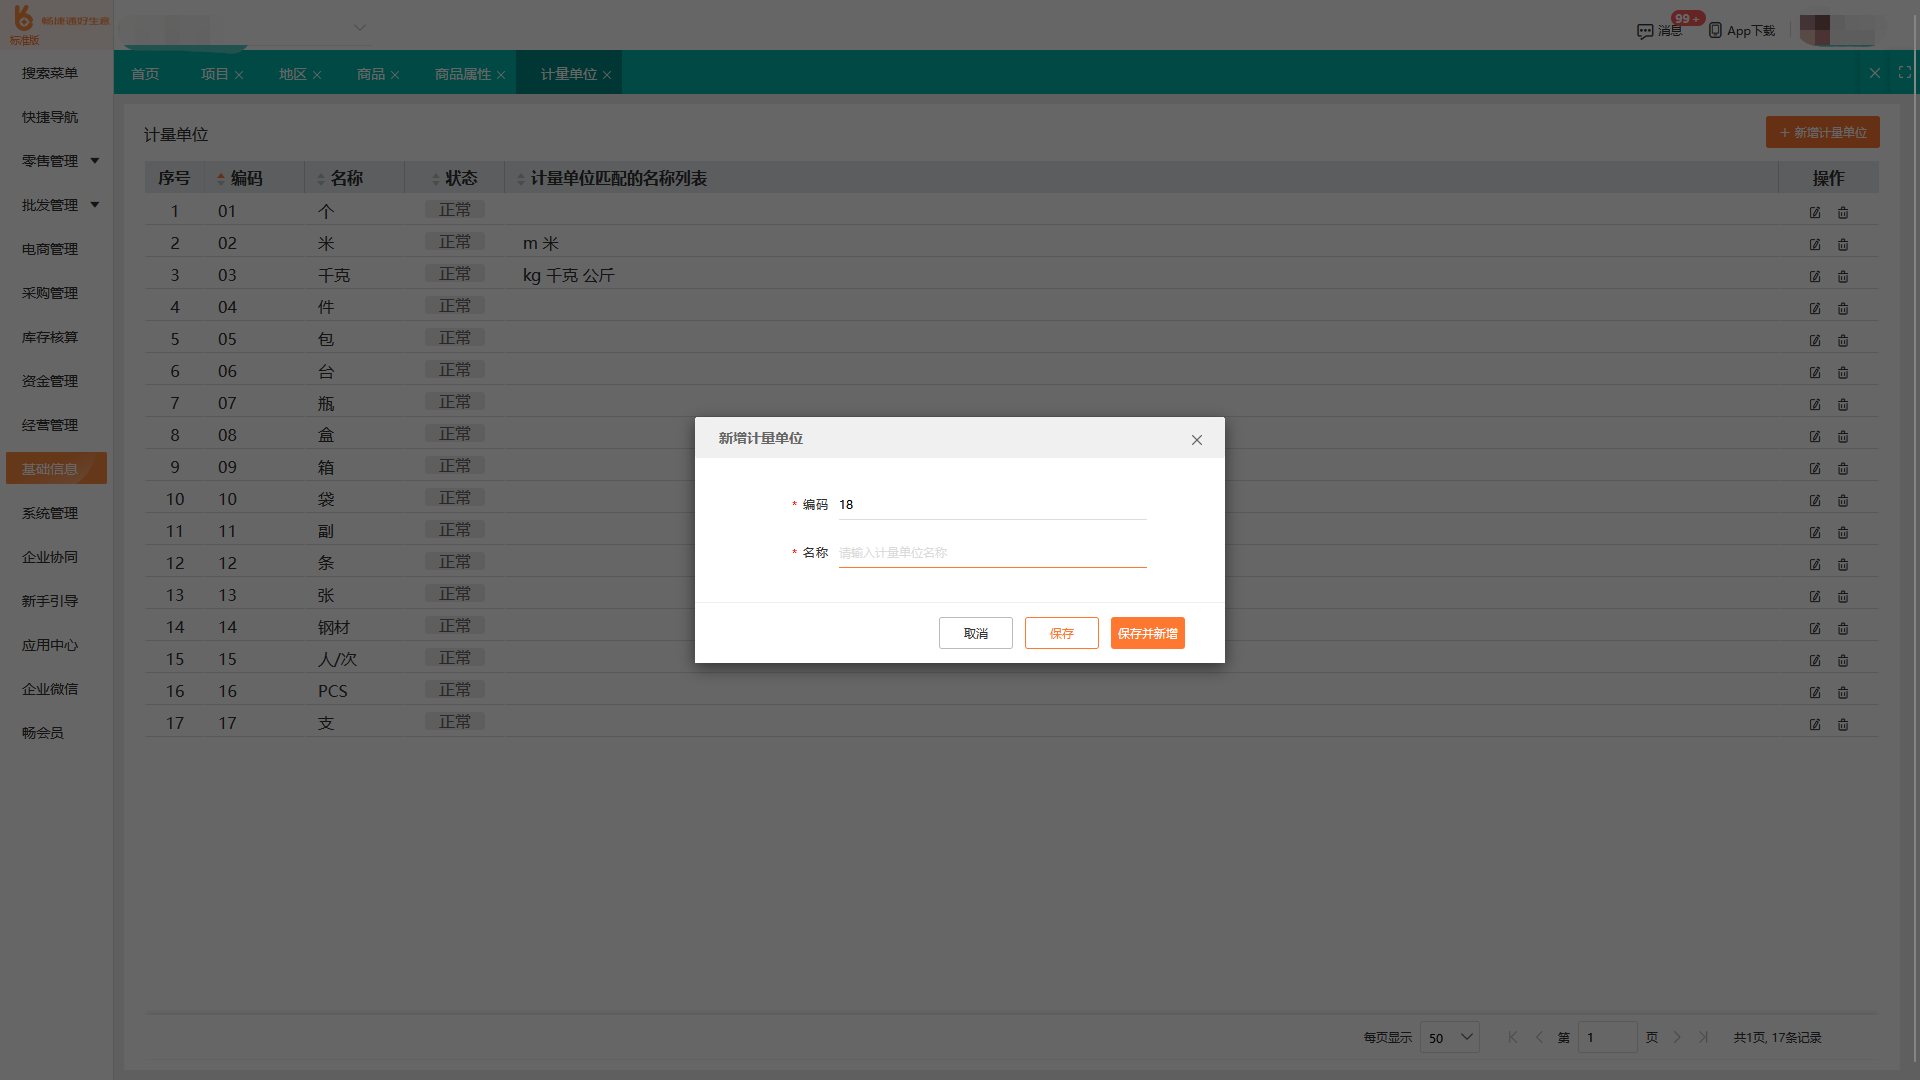Click 保存并新增 button in dialog

tap(1147, 633)
